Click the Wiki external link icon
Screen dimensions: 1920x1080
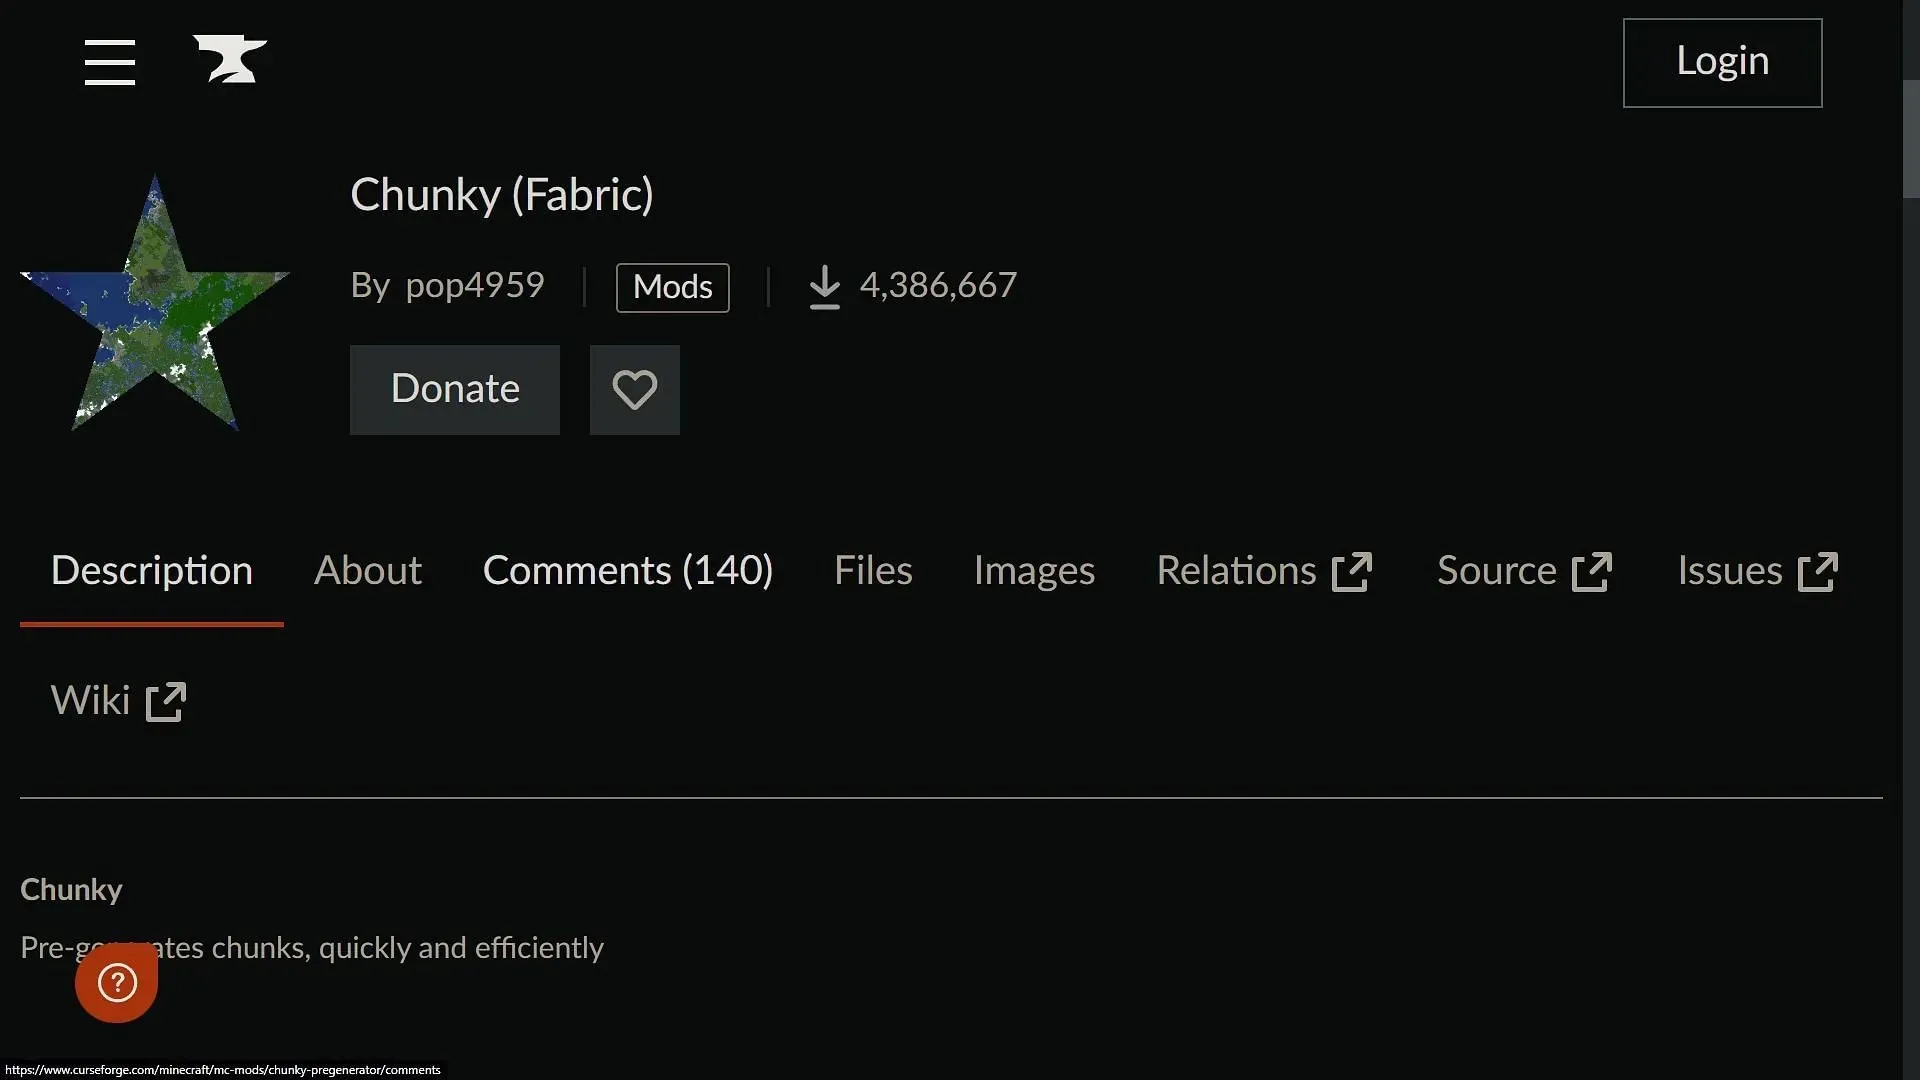[x=167, y=700]
